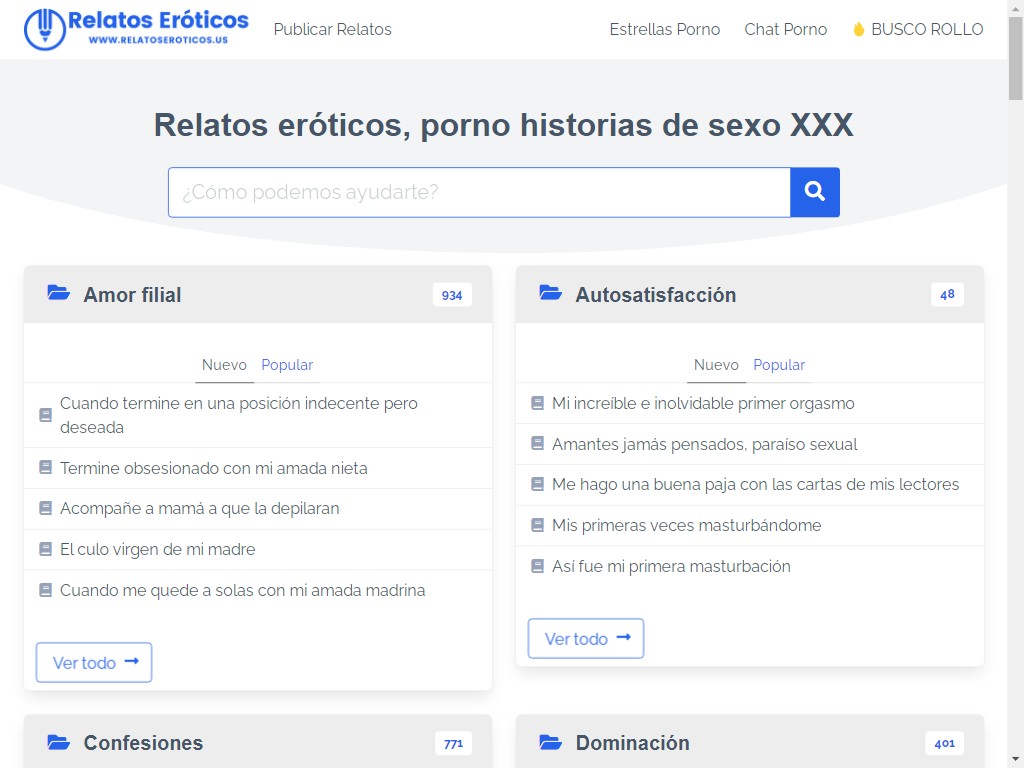Select Nuevo tab in Autosatisfacción card

coord(716,365)
